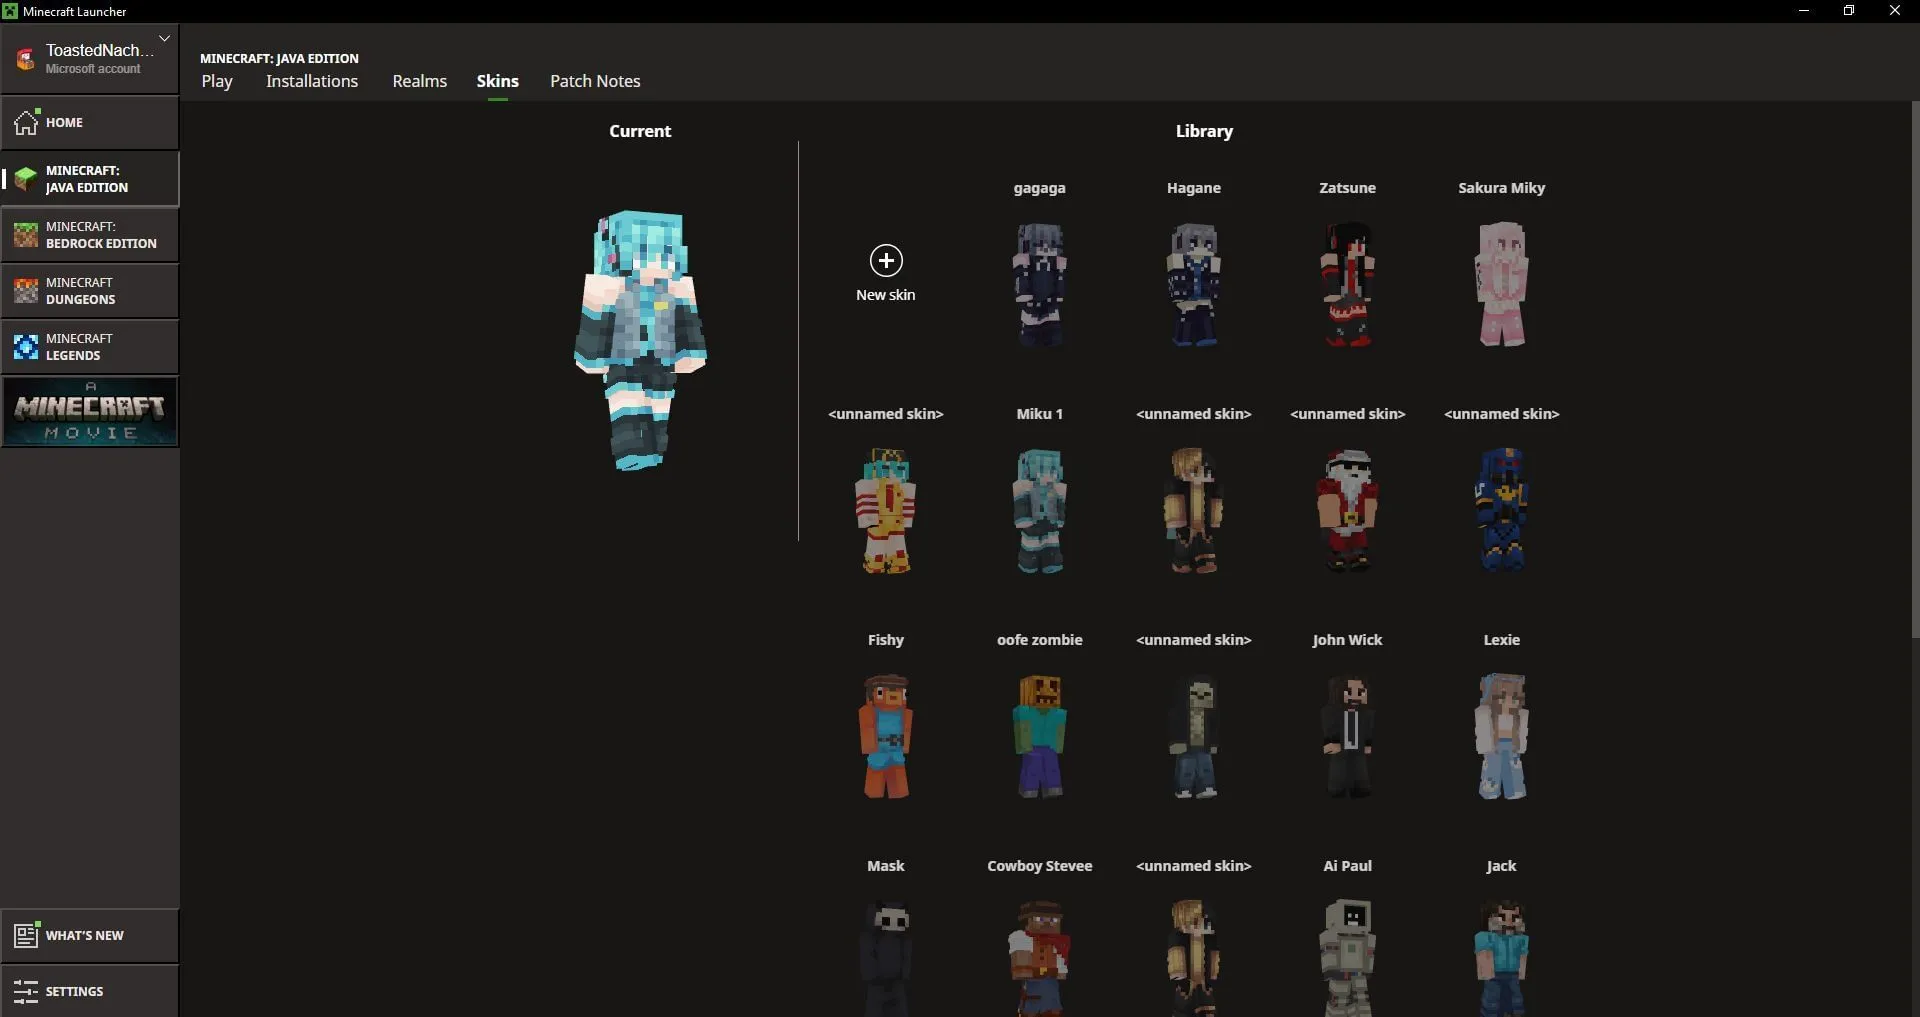Click the ToastedNach account name

pos(99,50)
